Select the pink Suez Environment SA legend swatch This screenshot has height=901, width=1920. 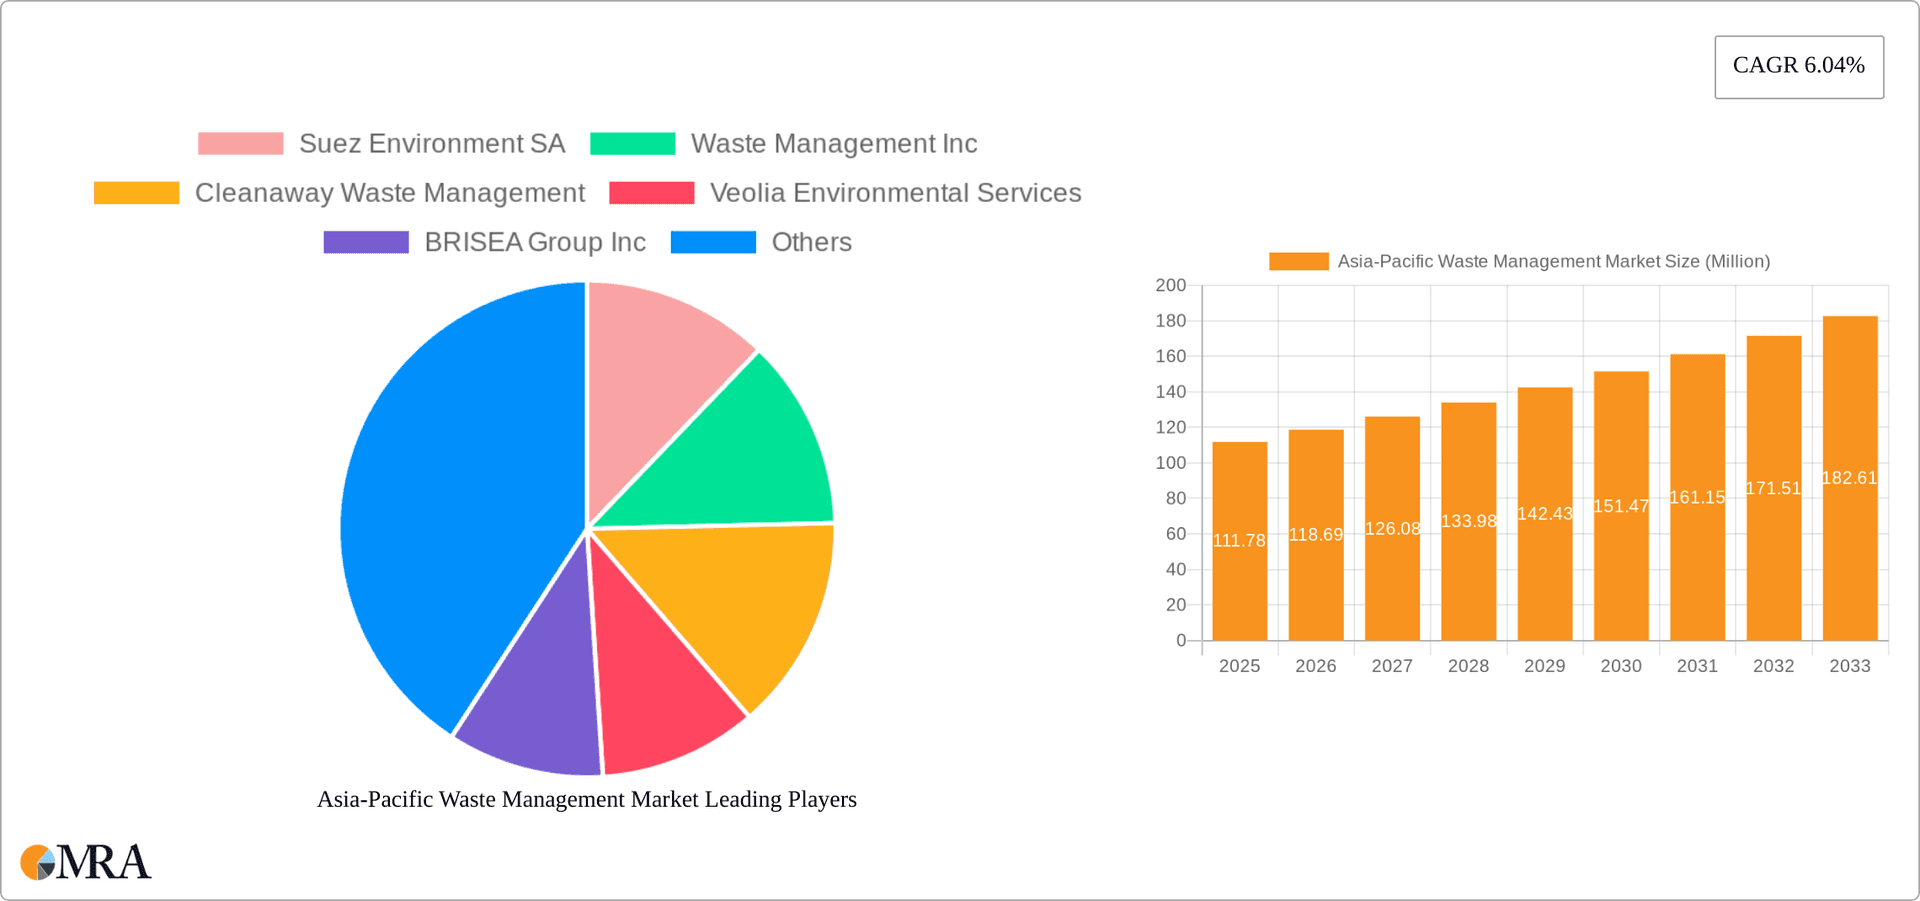(240, 143)
